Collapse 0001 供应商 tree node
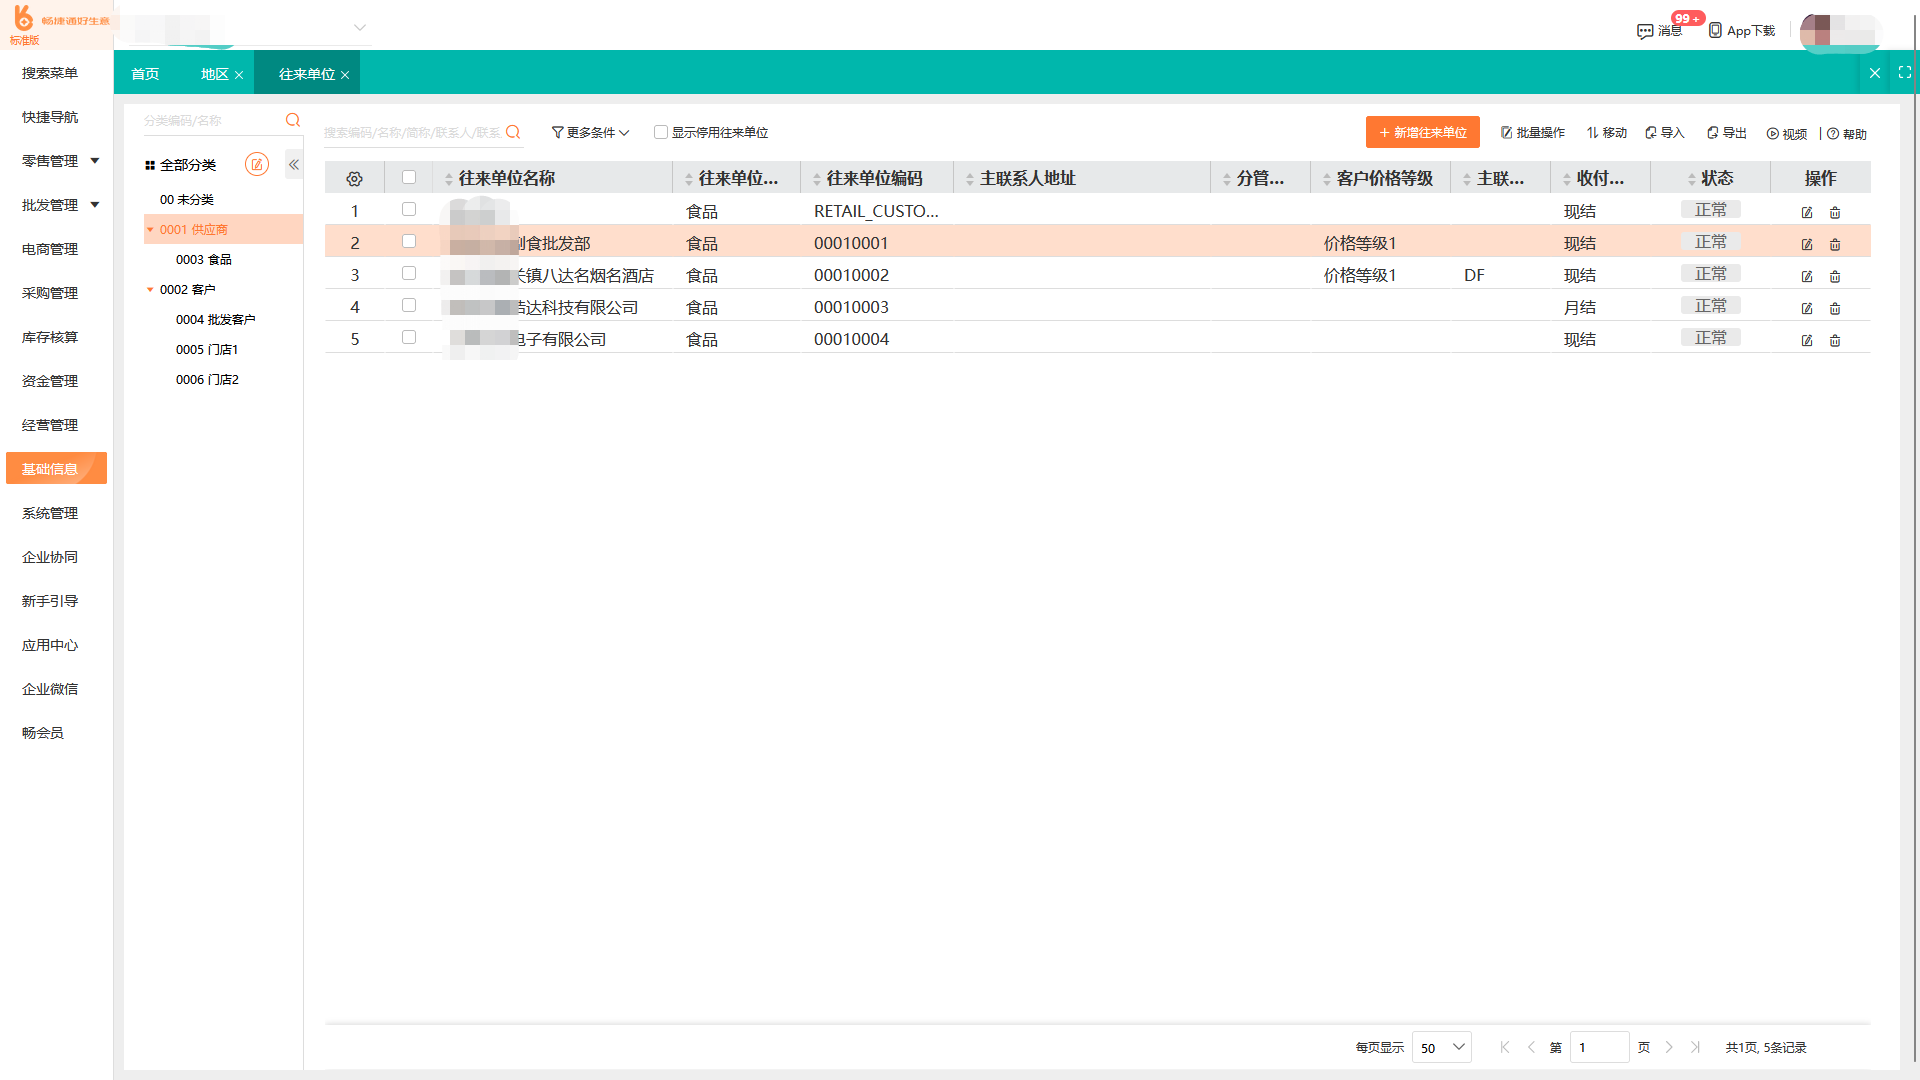This screenshot has width=1920, height=1080. coord(149,229)
